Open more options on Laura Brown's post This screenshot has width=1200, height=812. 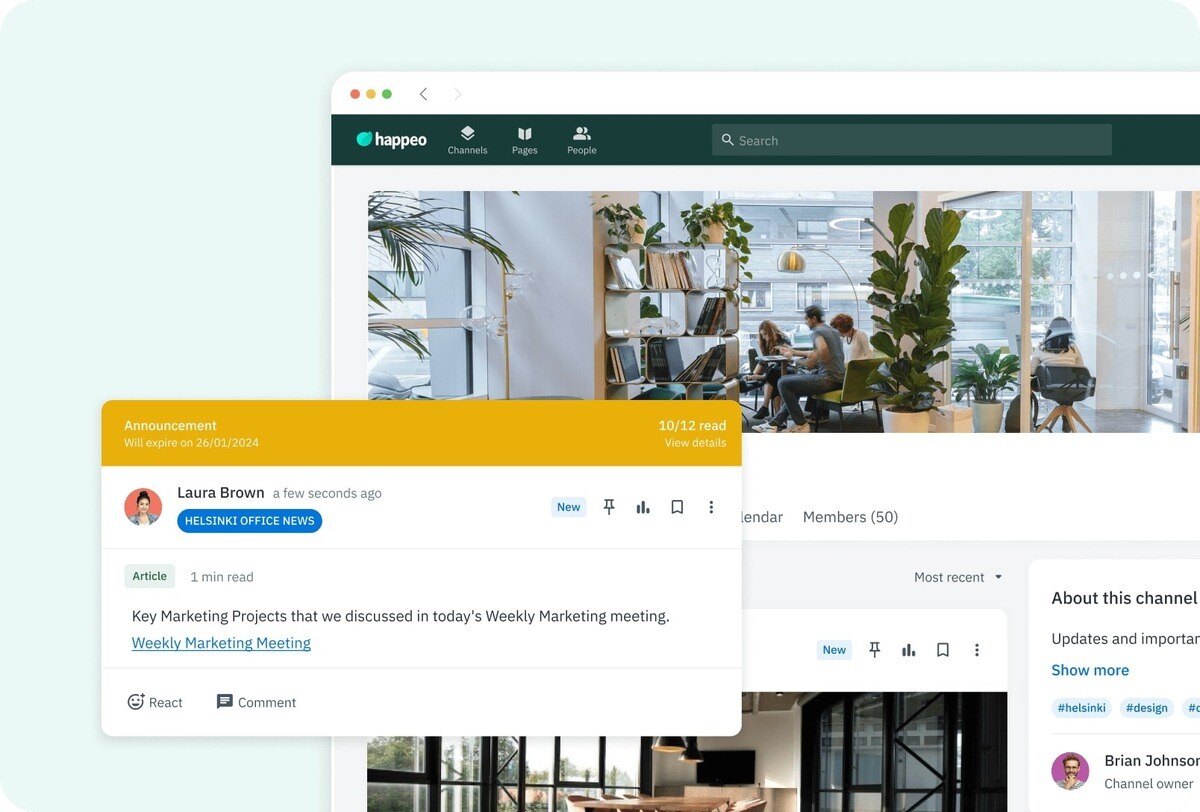(x=711, y=507)
